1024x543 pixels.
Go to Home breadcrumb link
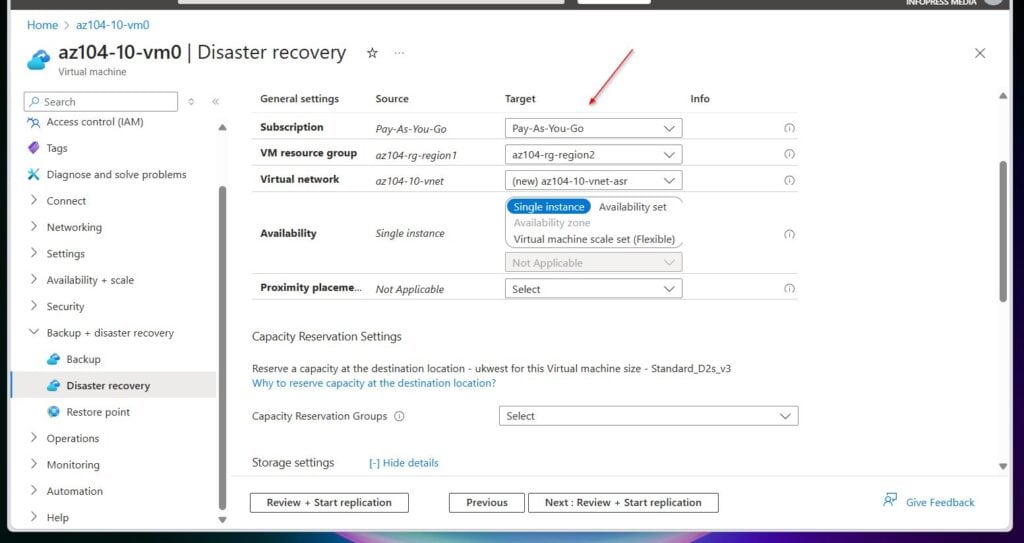42,25
